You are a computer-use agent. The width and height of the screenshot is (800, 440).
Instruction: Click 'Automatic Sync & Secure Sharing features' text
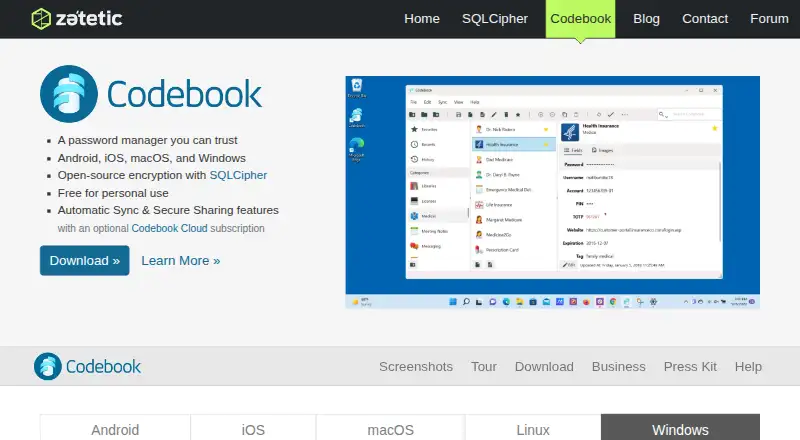168,210
